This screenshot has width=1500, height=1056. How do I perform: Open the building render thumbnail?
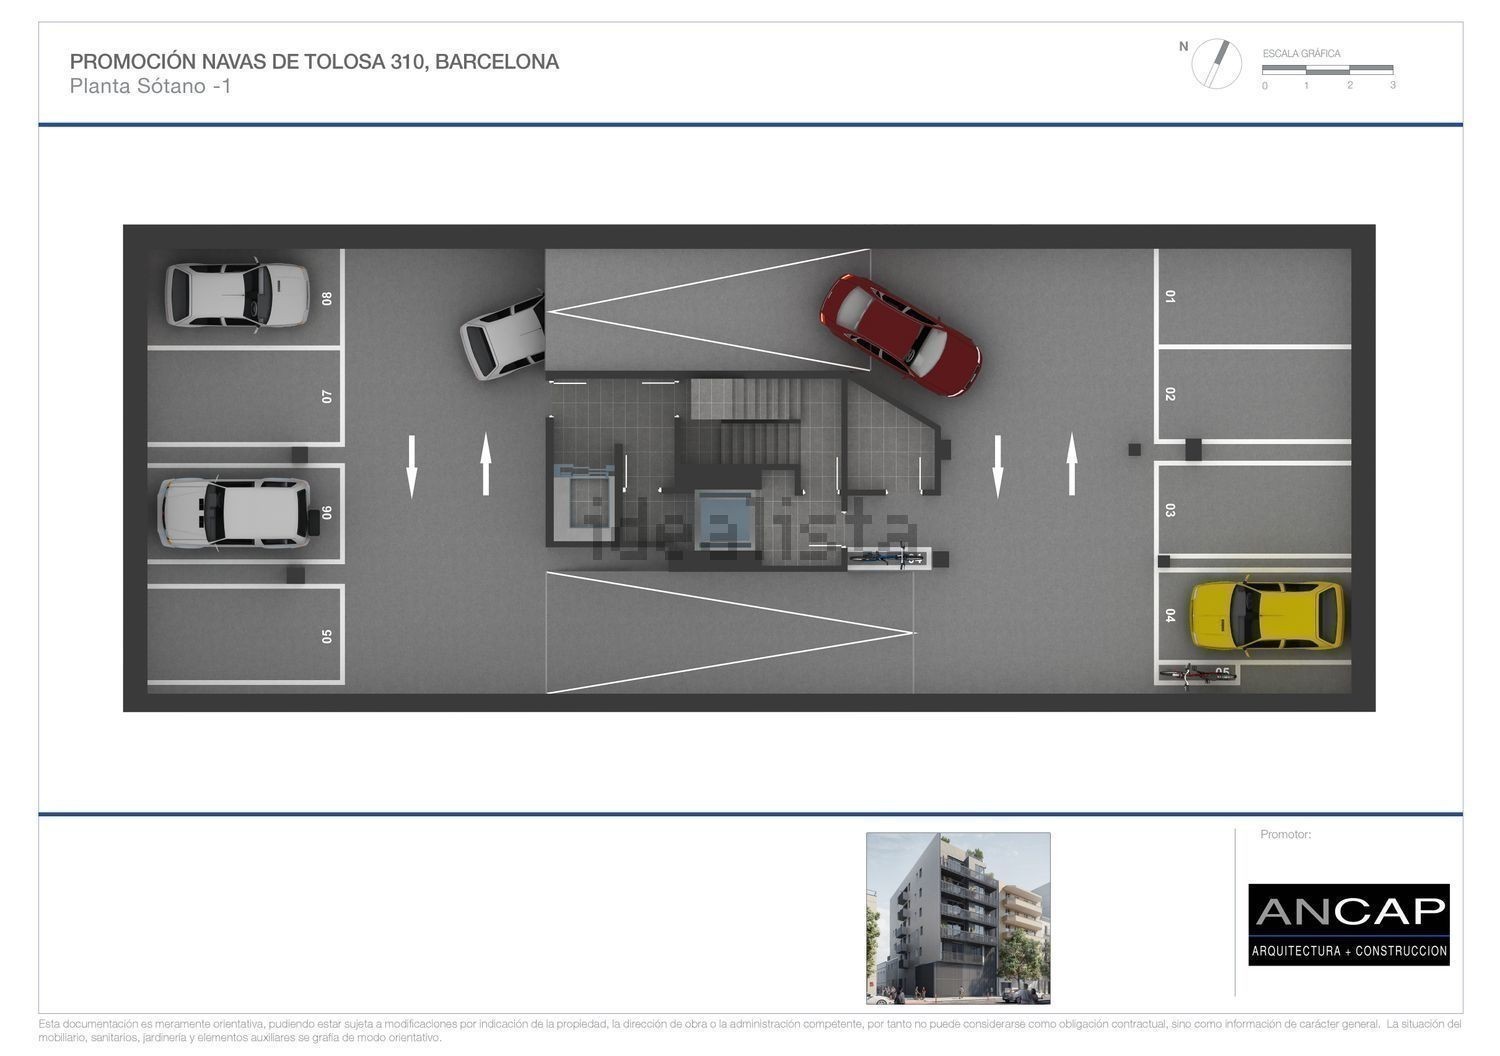(x=957, y=918)
